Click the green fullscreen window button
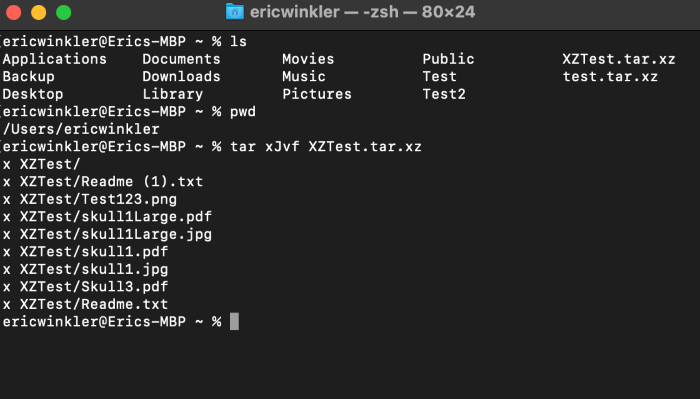Screen dimensions: 700x399 coord(63,12)
